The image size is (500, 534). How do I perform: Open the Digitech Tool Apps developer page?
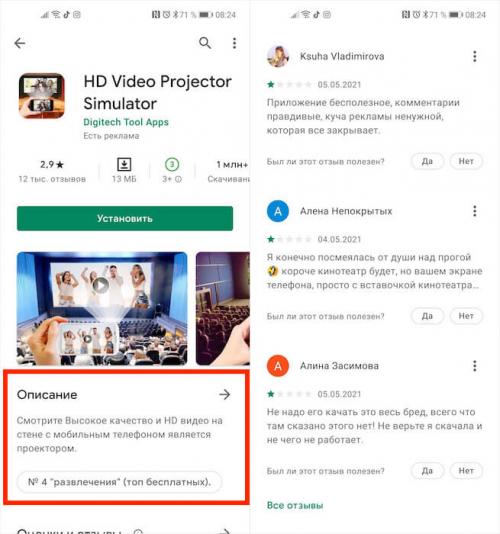pyautogui.click(x=126, y=122)
